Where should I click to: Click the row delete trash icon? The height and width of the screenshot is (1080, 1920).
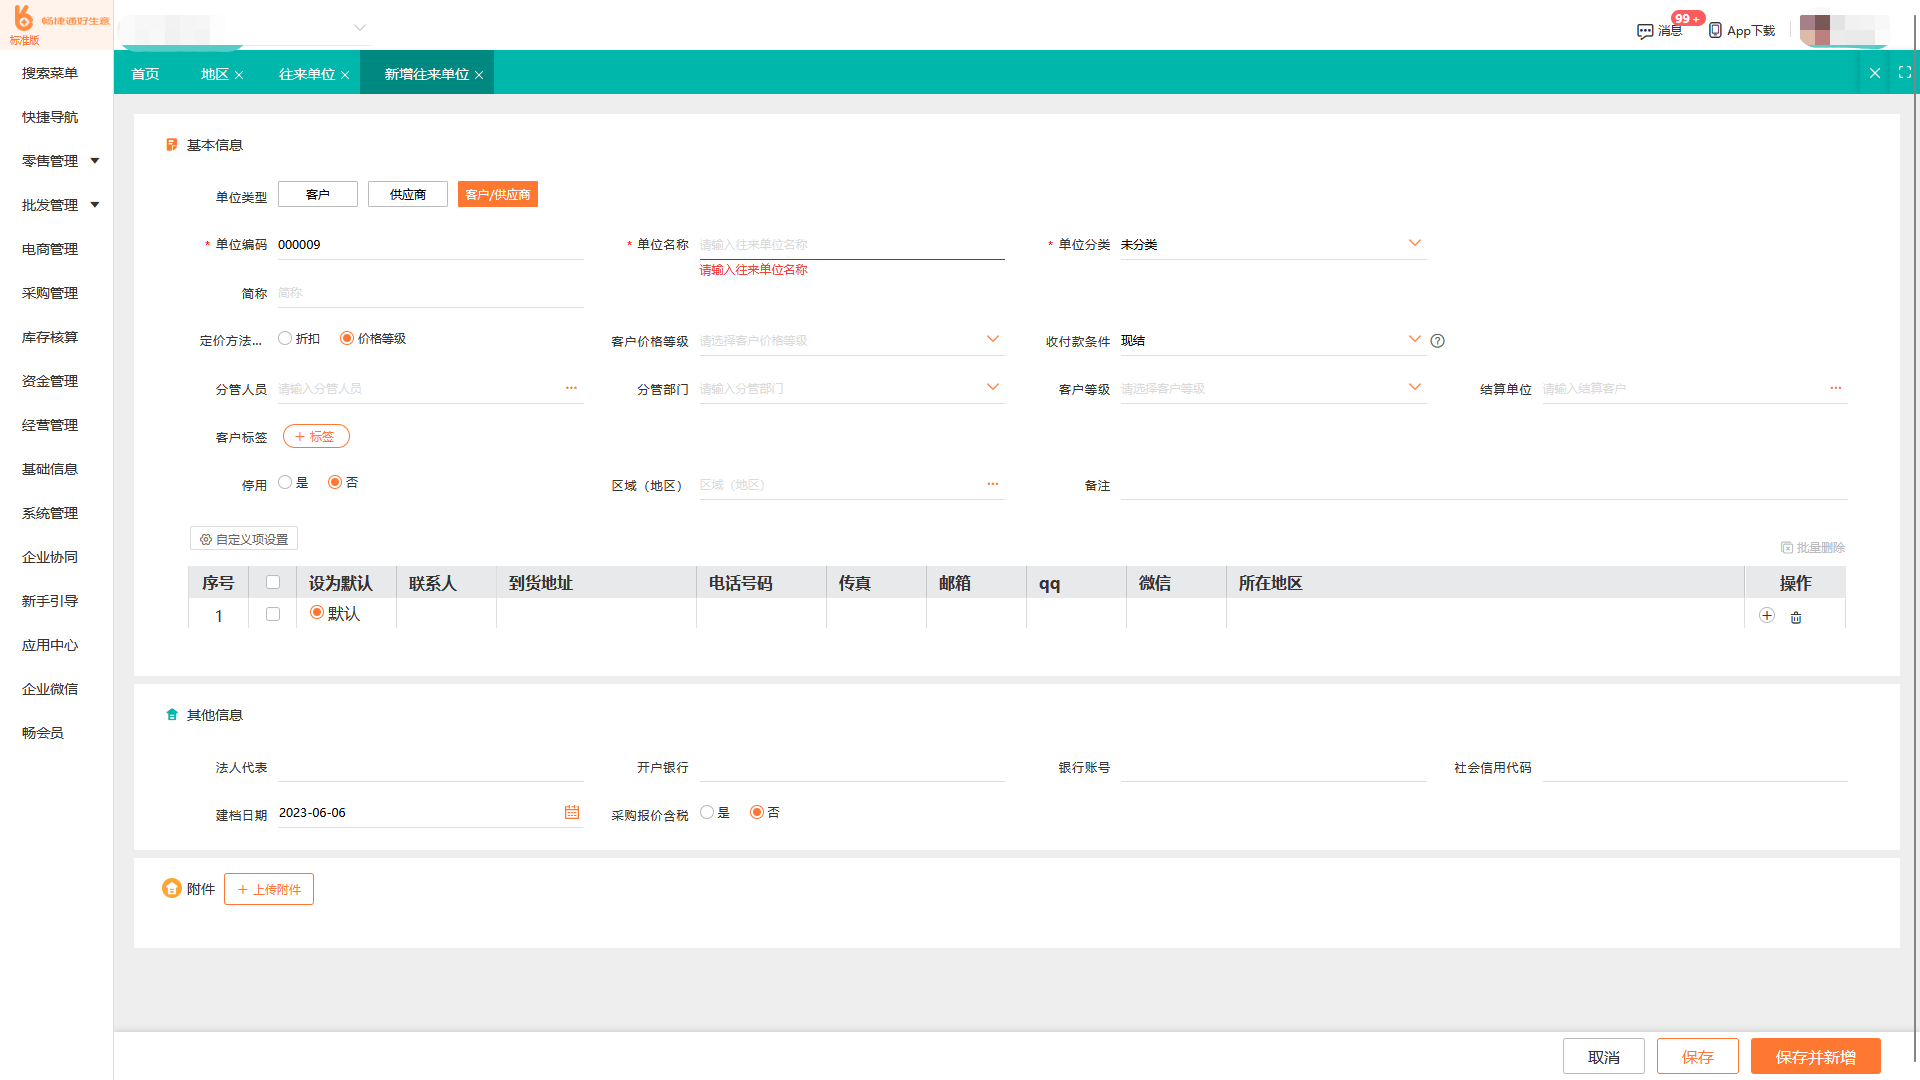[x=1796, y=616]
